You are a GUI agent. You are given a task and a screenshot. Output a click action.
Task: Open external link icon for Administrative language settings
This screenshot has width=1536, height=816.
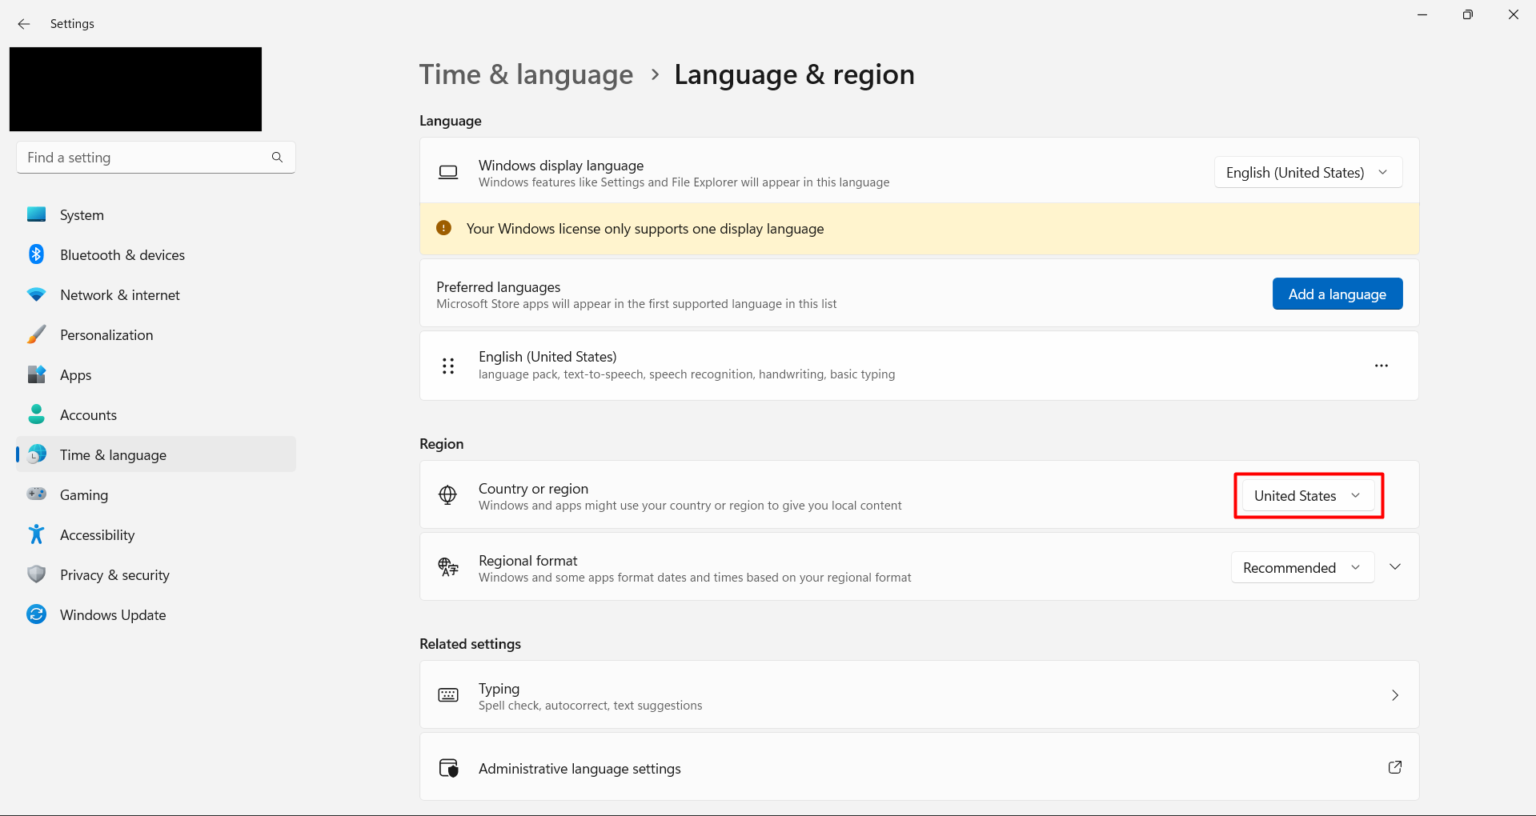[1394, 768]
